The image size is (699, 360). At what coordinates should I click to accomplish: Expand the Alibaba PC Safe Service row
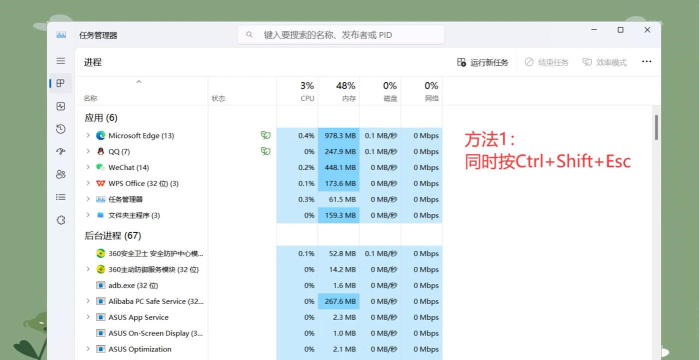(x=88, y=301)
